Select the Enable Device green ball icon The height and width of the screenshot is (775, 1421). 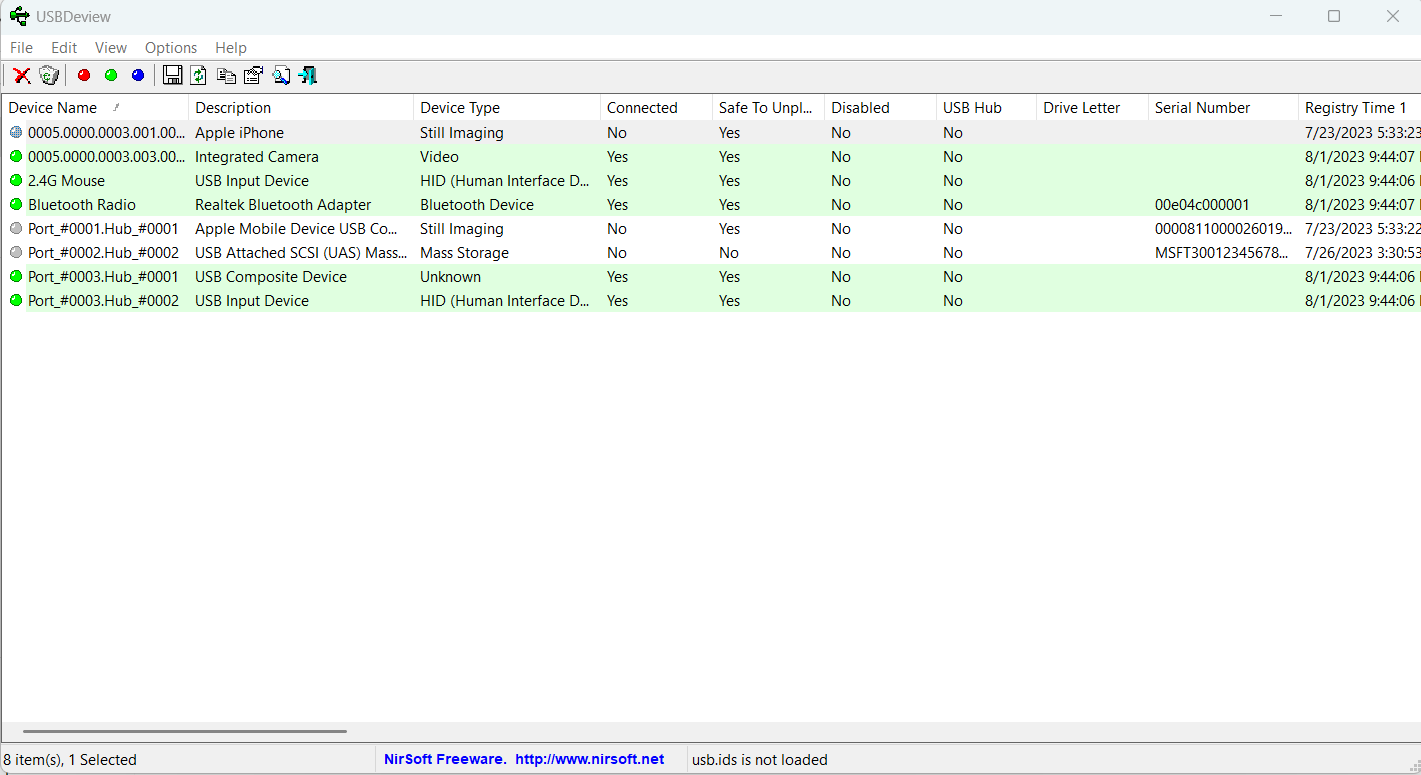110,75
